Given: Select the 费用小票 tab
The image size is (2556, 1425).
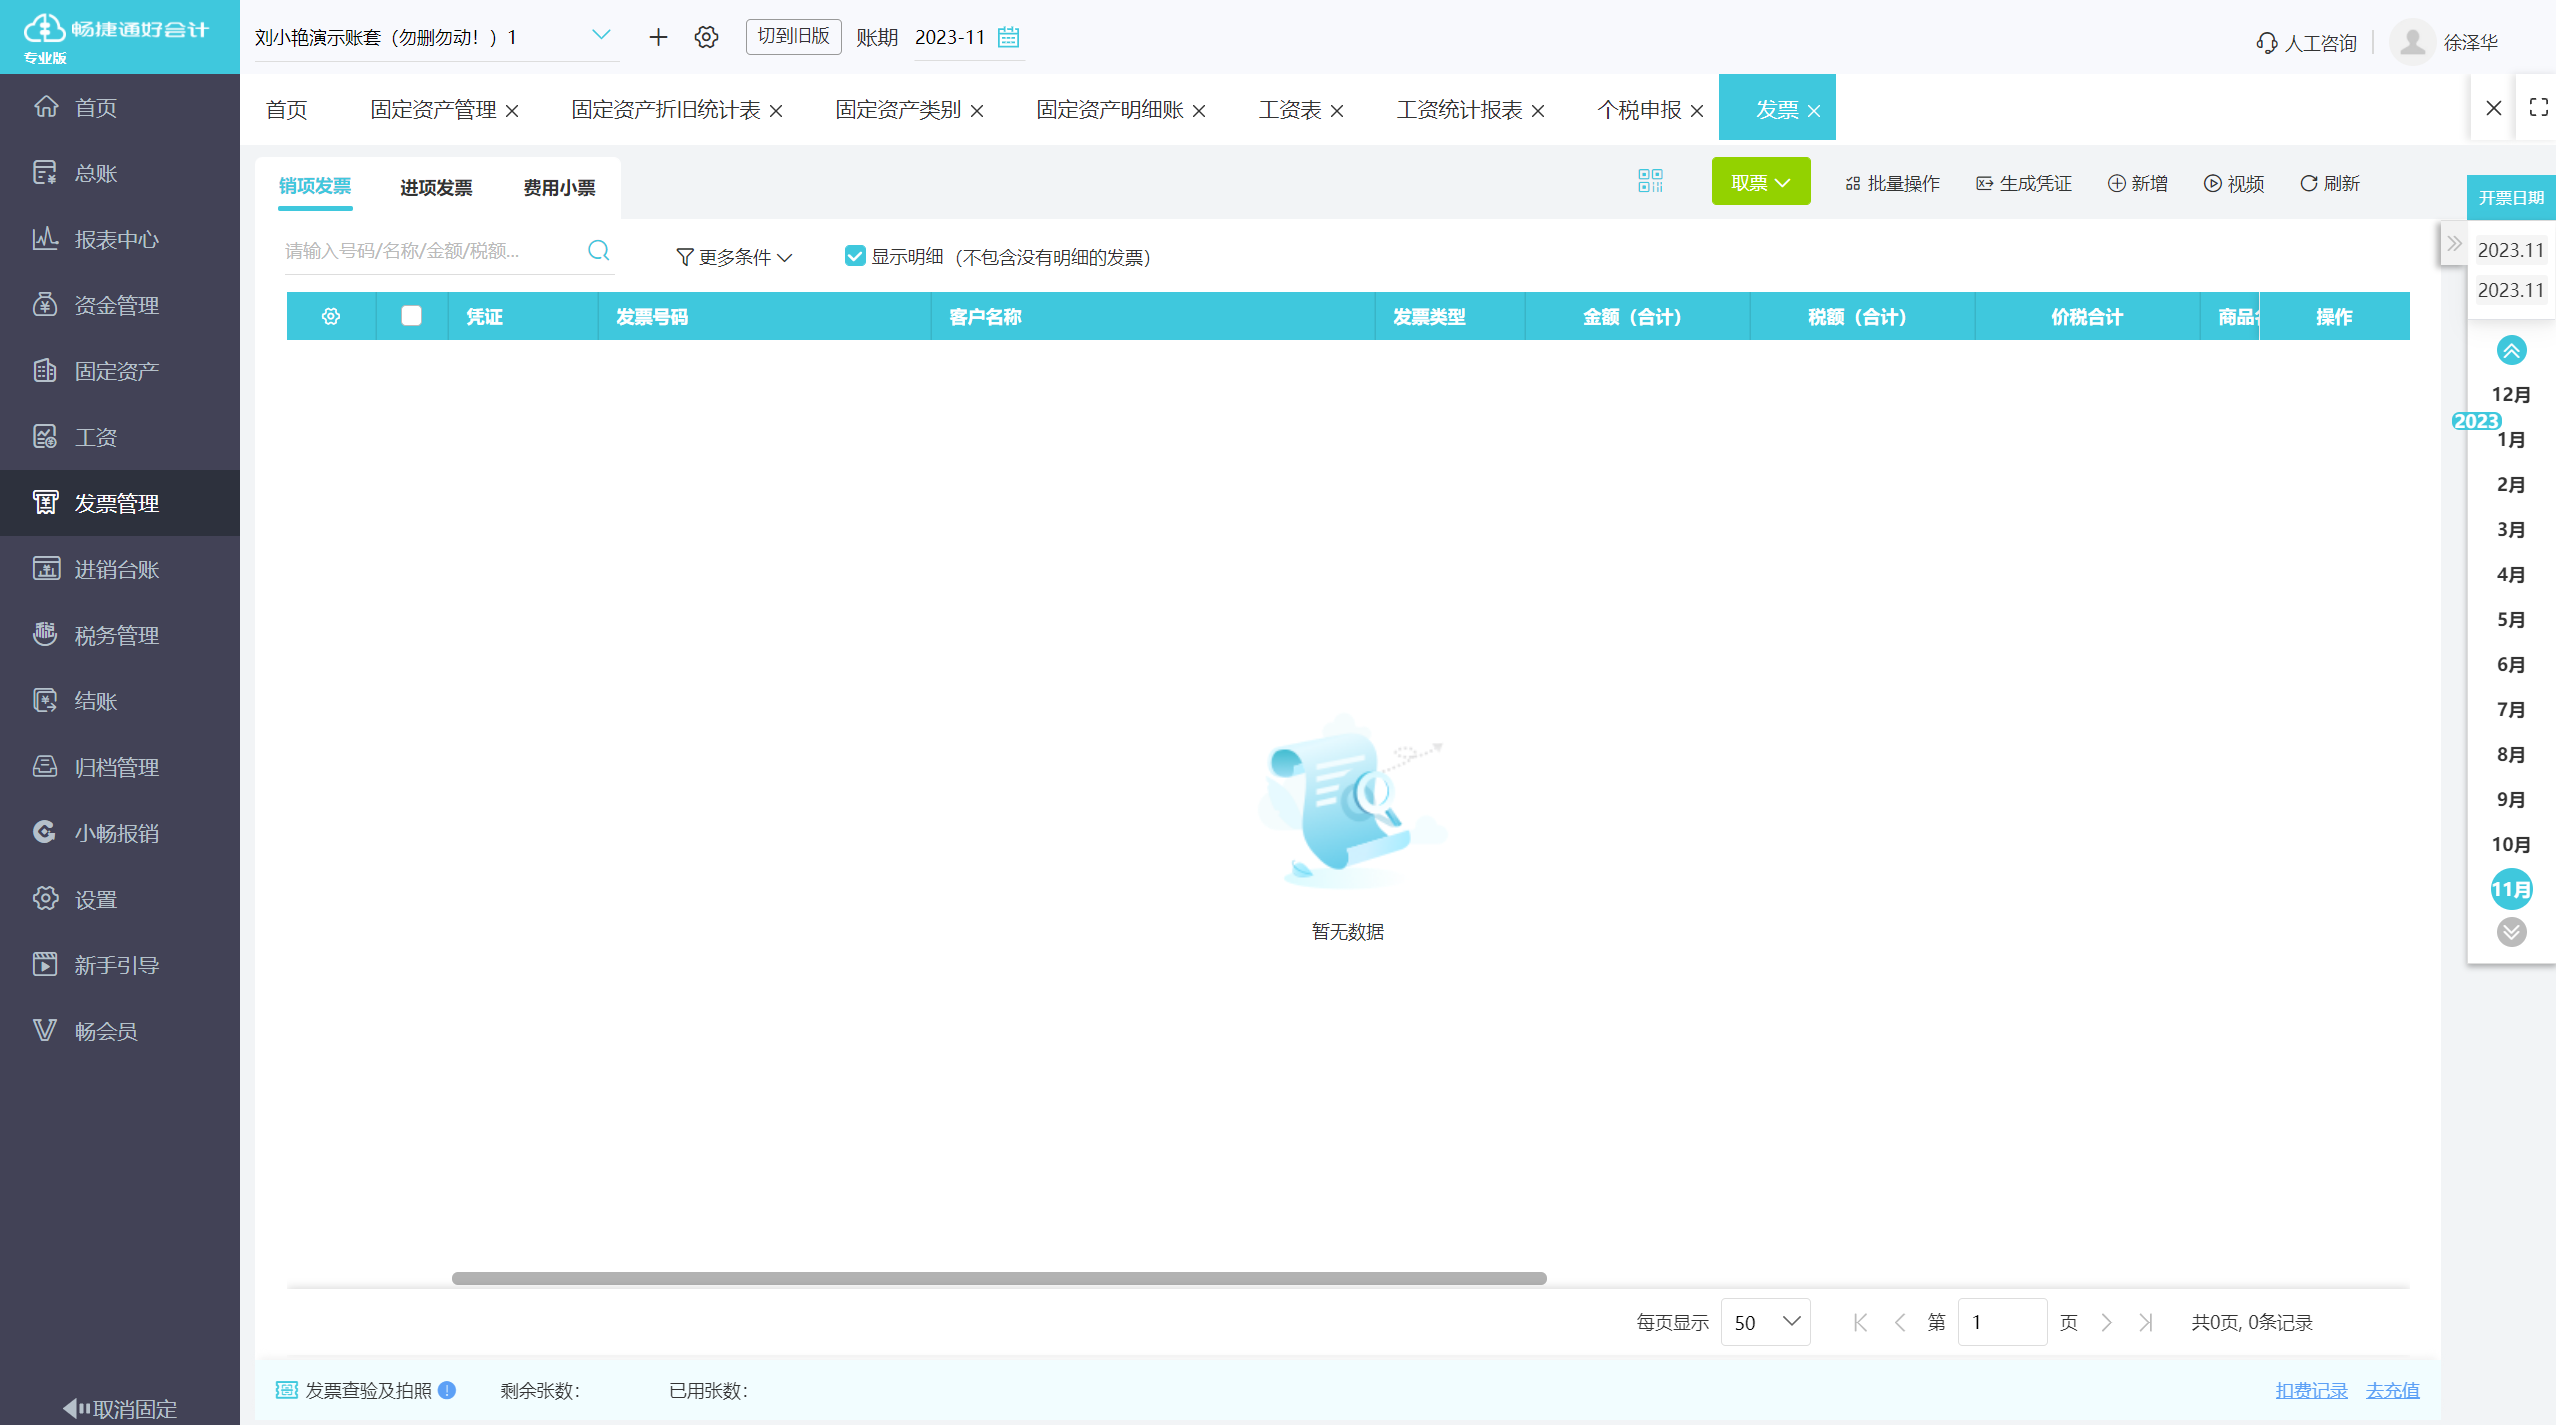Looking at the screenshot, I should (561, 188).
